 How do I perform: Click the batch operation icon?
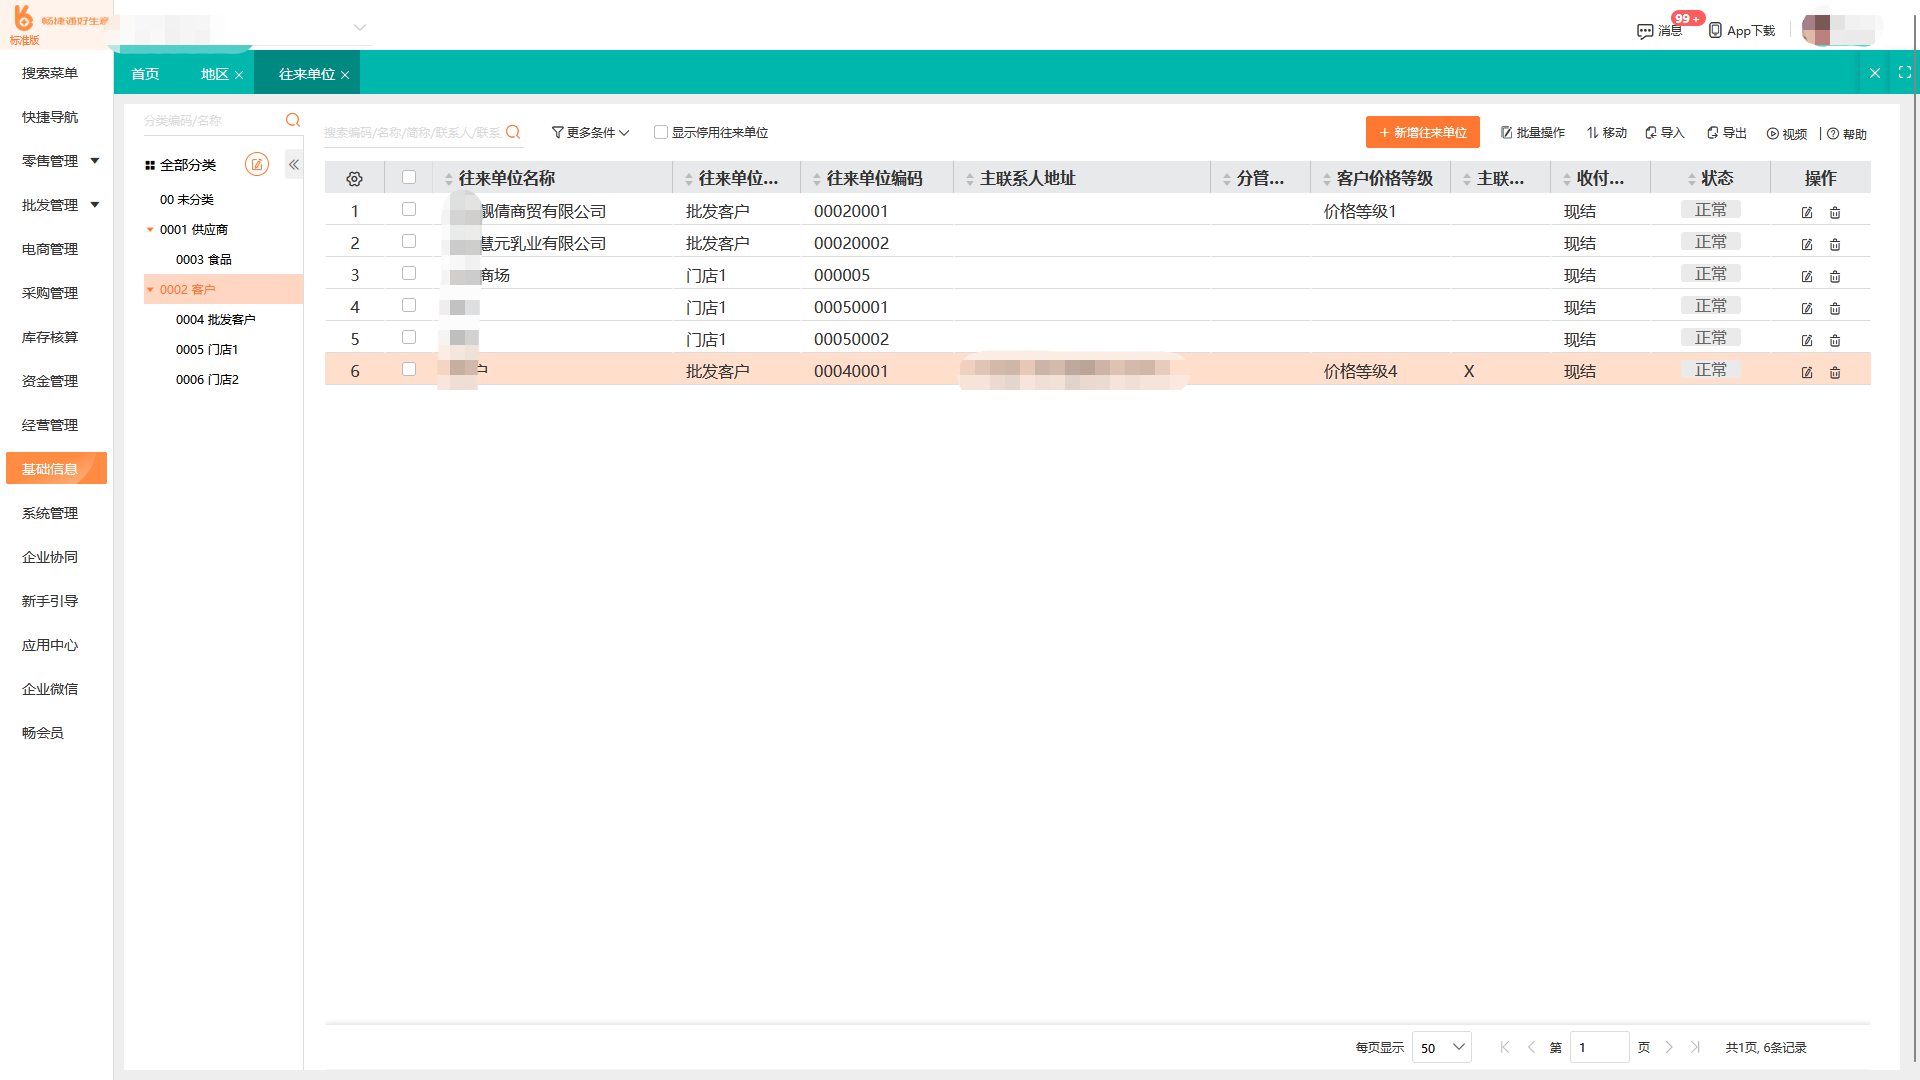(1536, 131)
